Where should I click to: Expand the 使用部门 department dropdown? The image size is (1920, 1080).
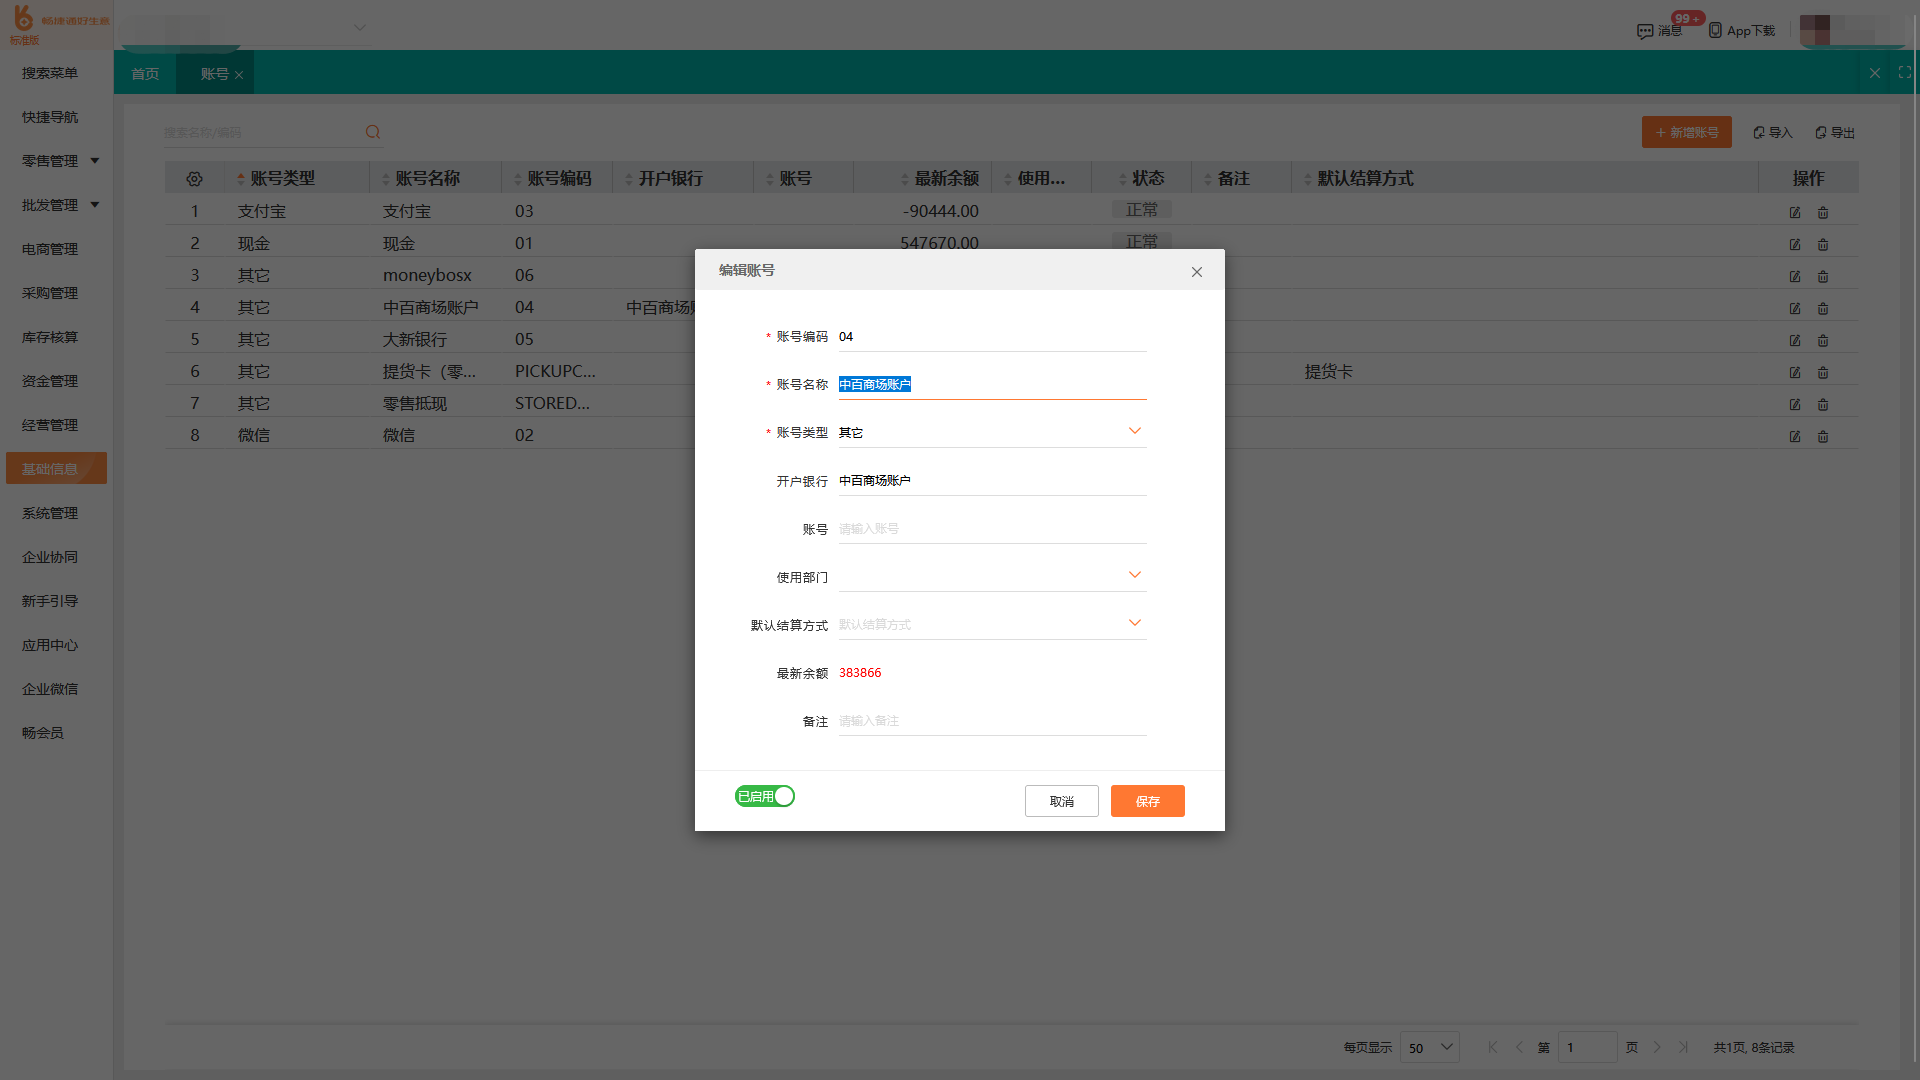(x=1135, y=575)
